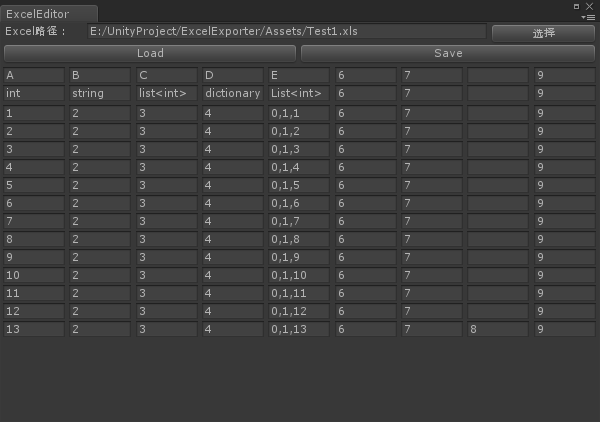Click the 'list<int>' type cell

click(x=166, y=93)
